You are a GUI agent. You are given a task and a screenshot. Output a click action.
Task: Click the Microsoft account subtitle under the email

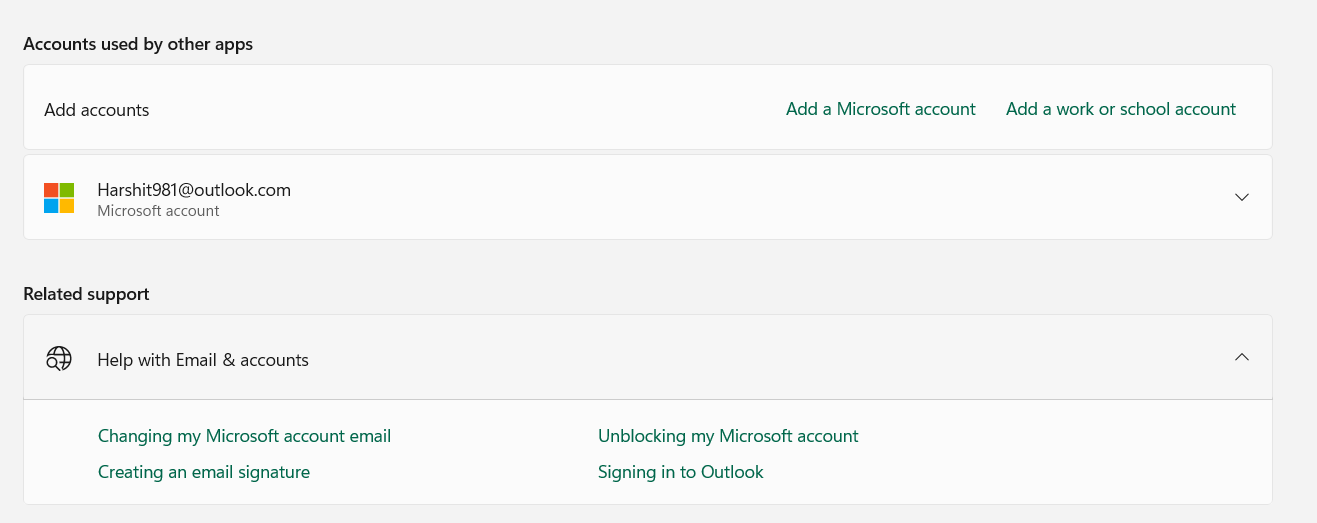pos(158,211)
